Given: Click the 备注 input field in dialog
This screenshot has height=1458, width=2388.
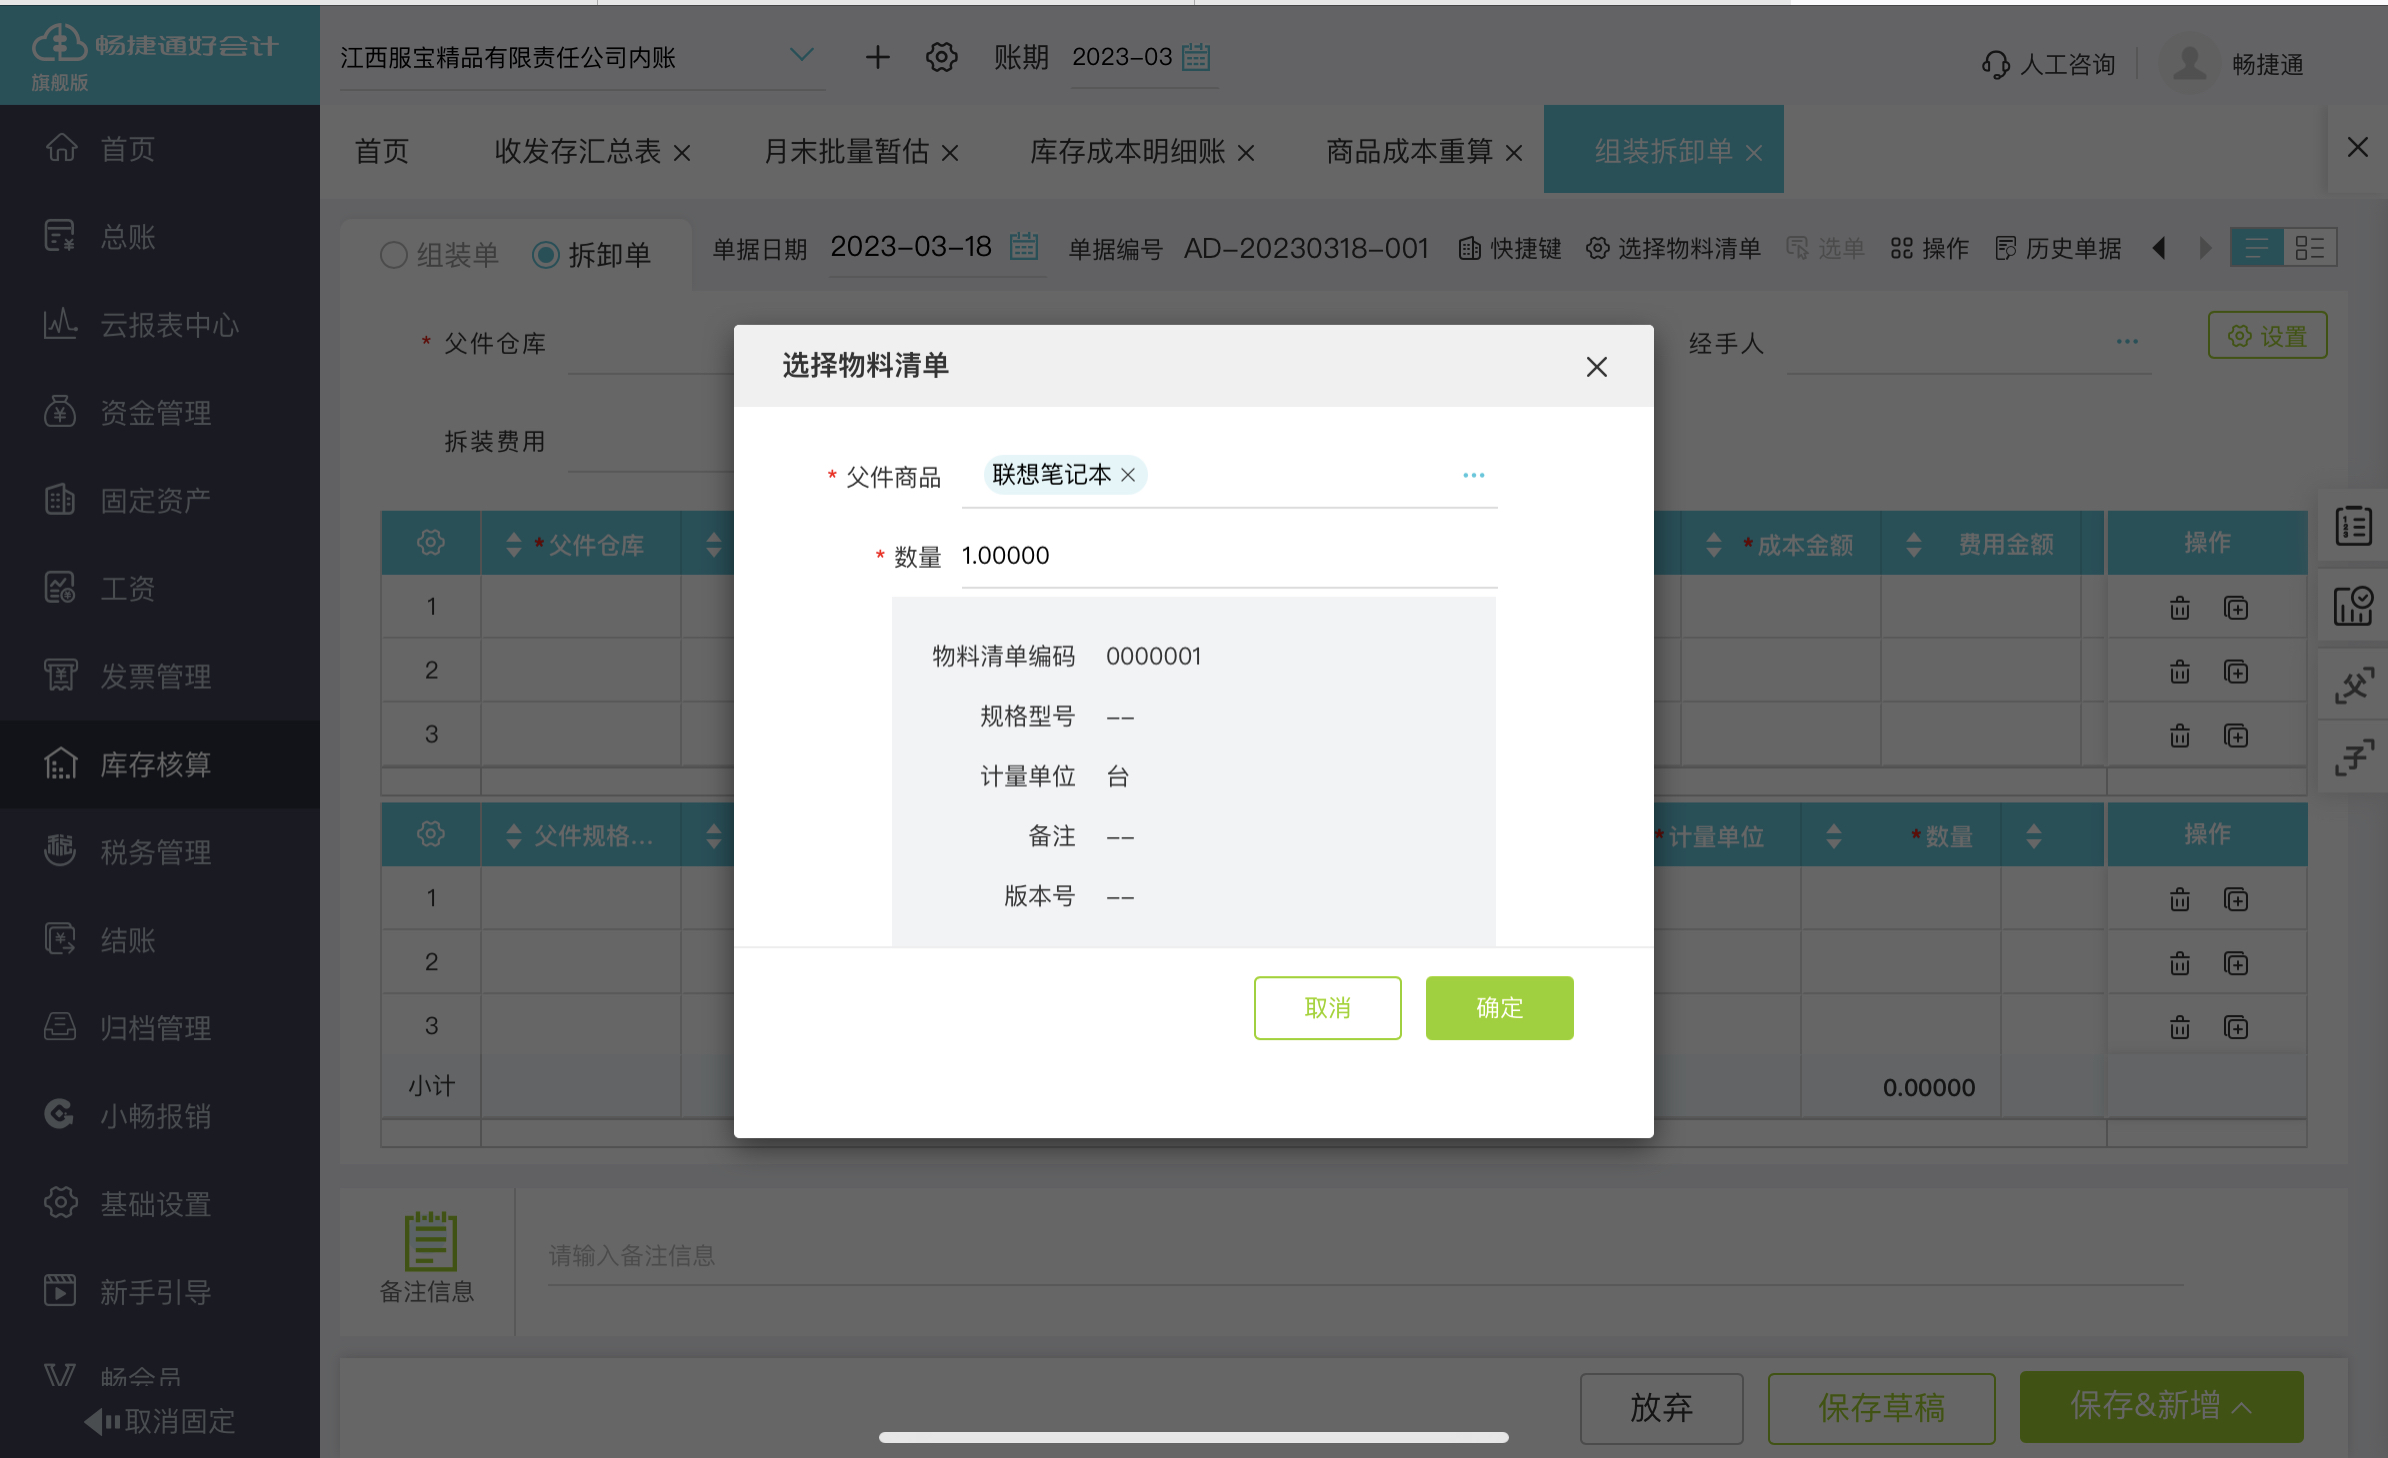Looking at the screenshot, I should click(x=1291, y=836).
